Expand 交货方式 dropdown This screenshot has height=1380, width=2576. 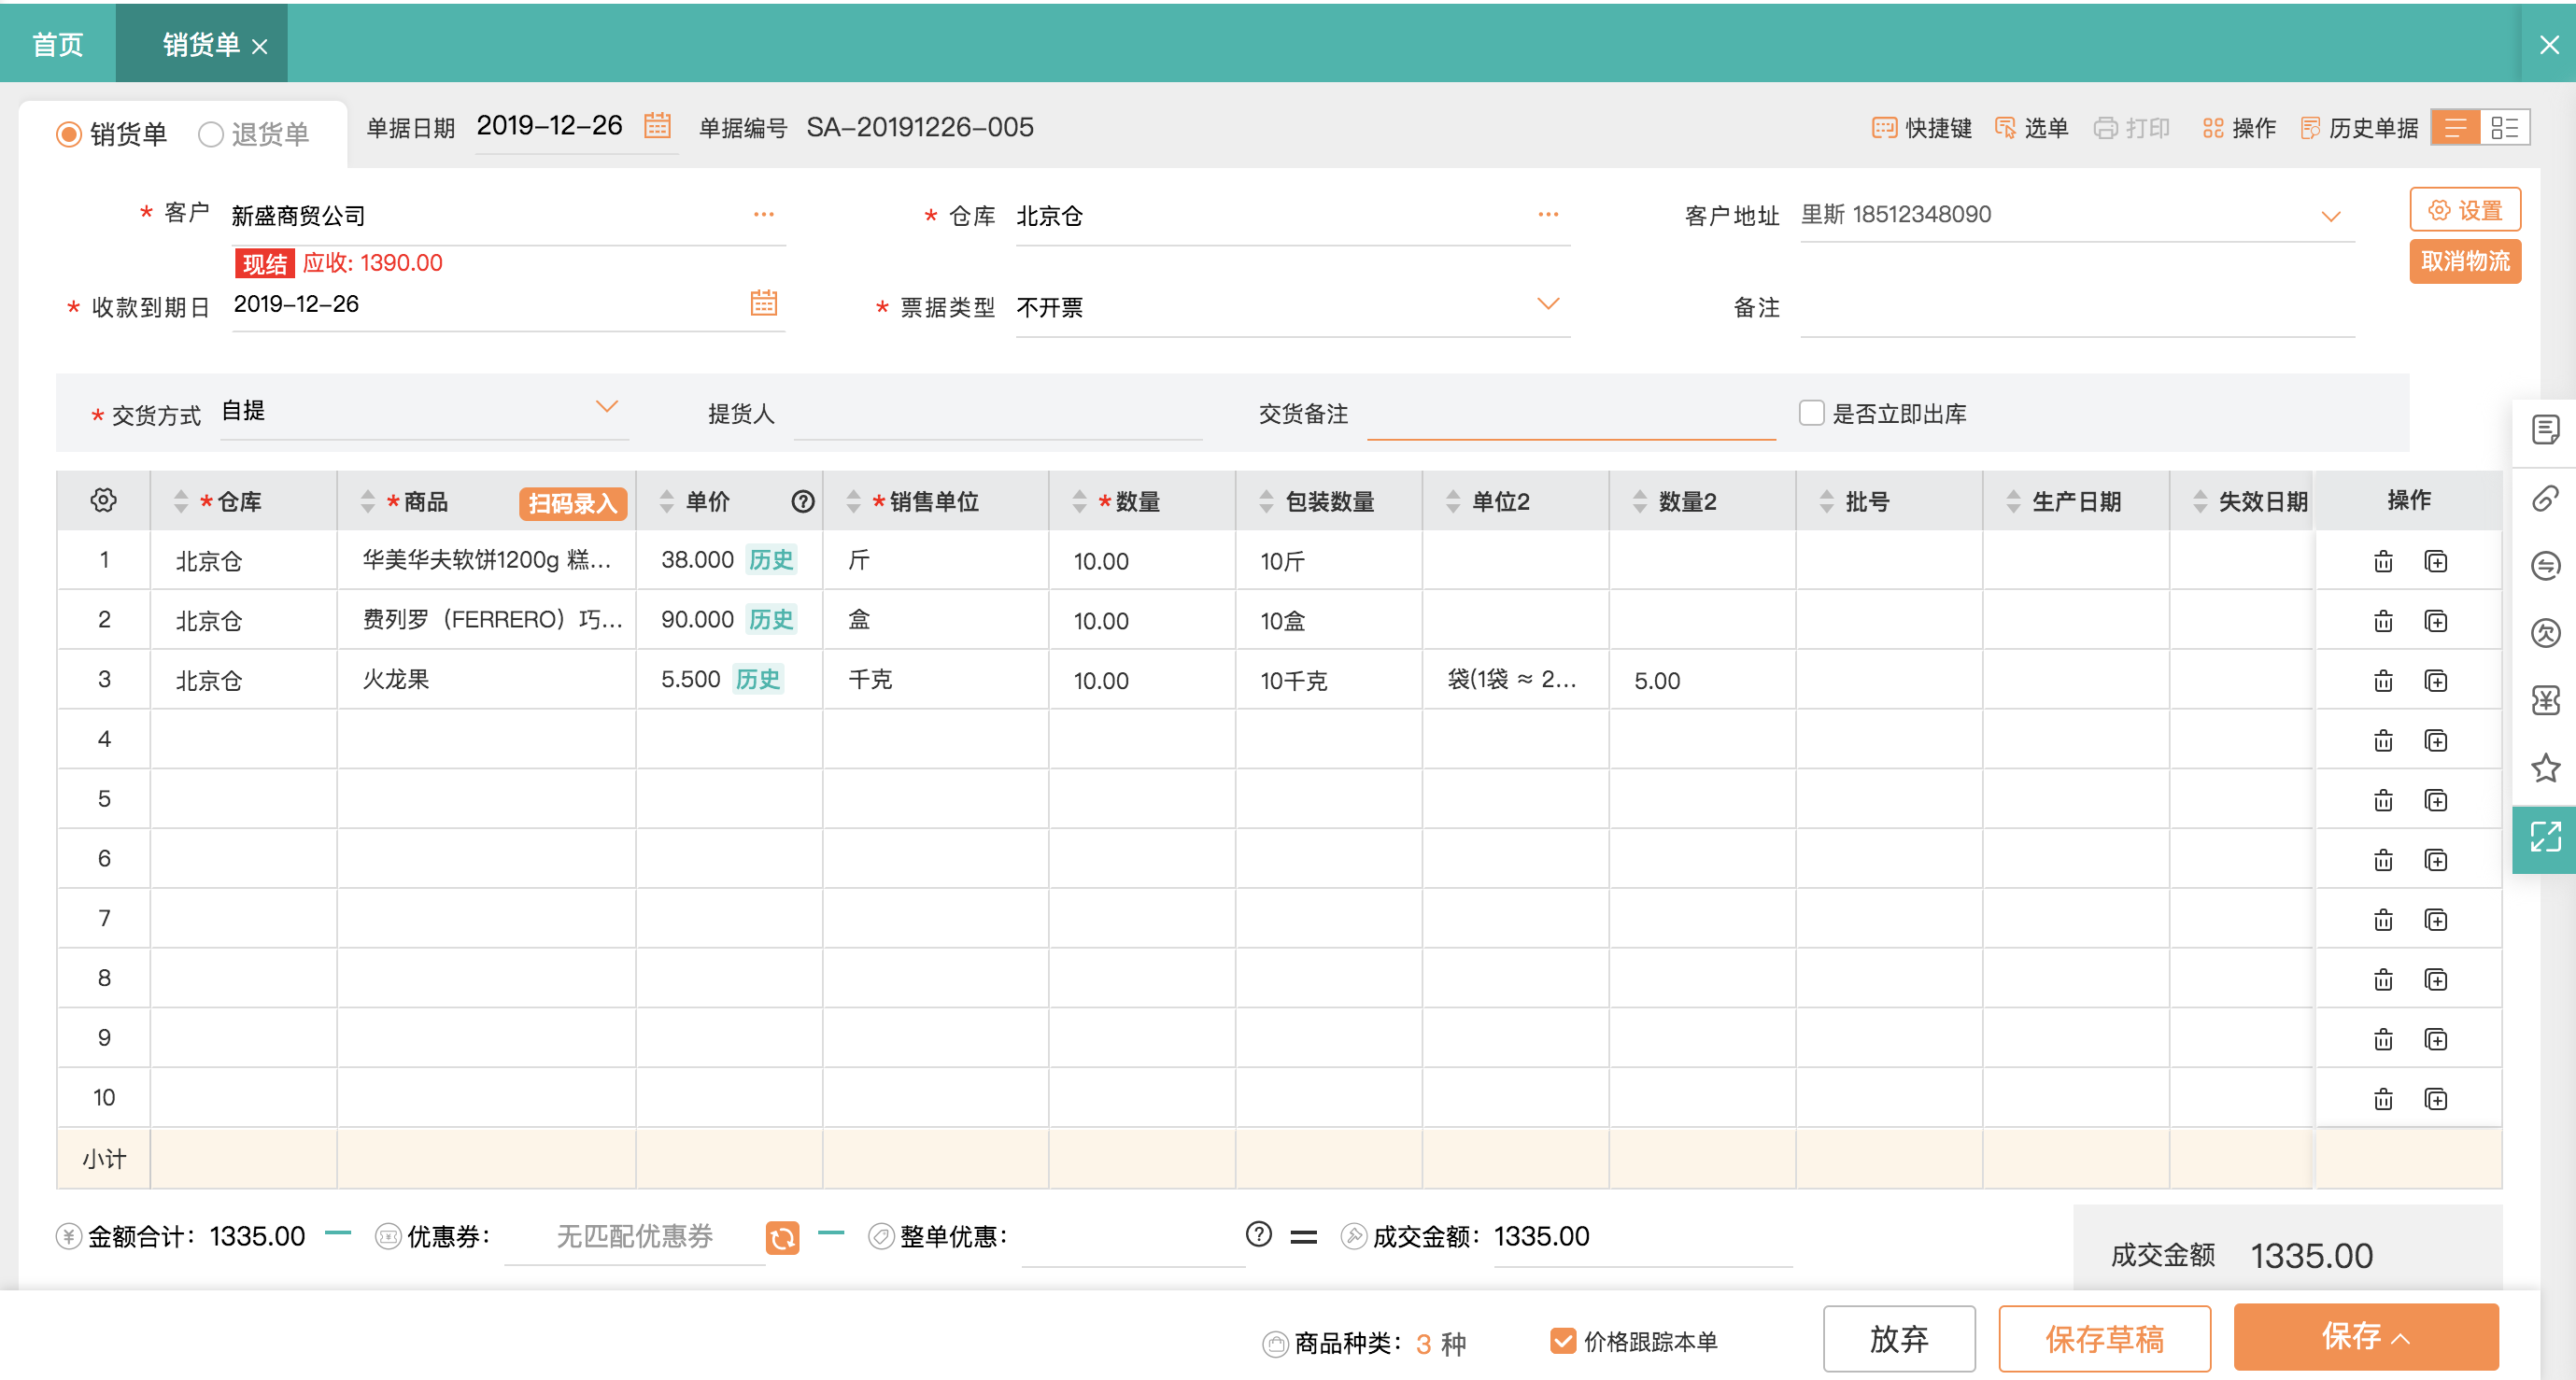click(x=606, y=411)
